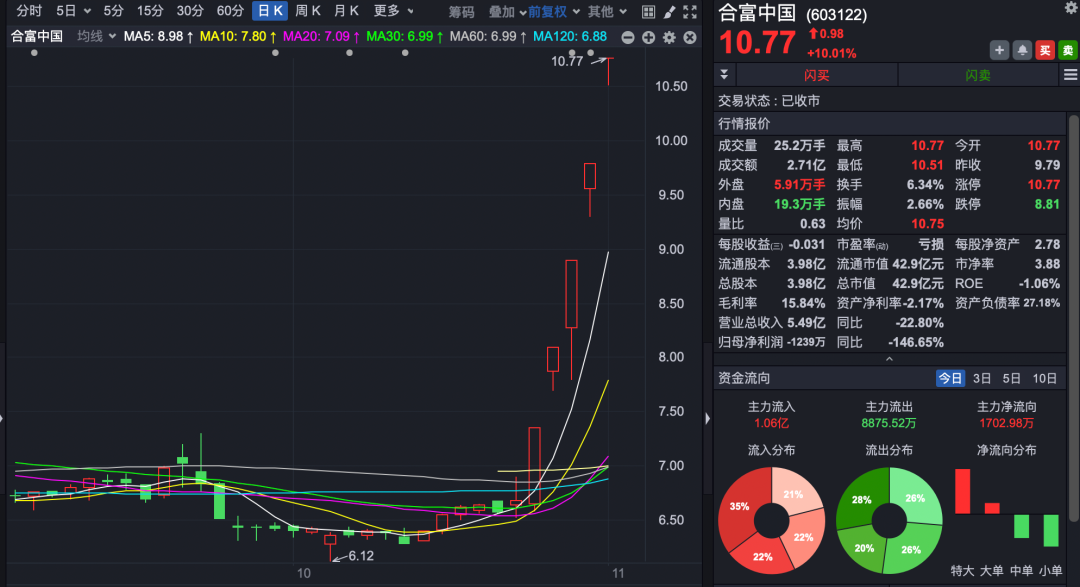Zoom out the K-line chart with the minus icon
This screenshot has height=587, width=1080.
[628, 37]
